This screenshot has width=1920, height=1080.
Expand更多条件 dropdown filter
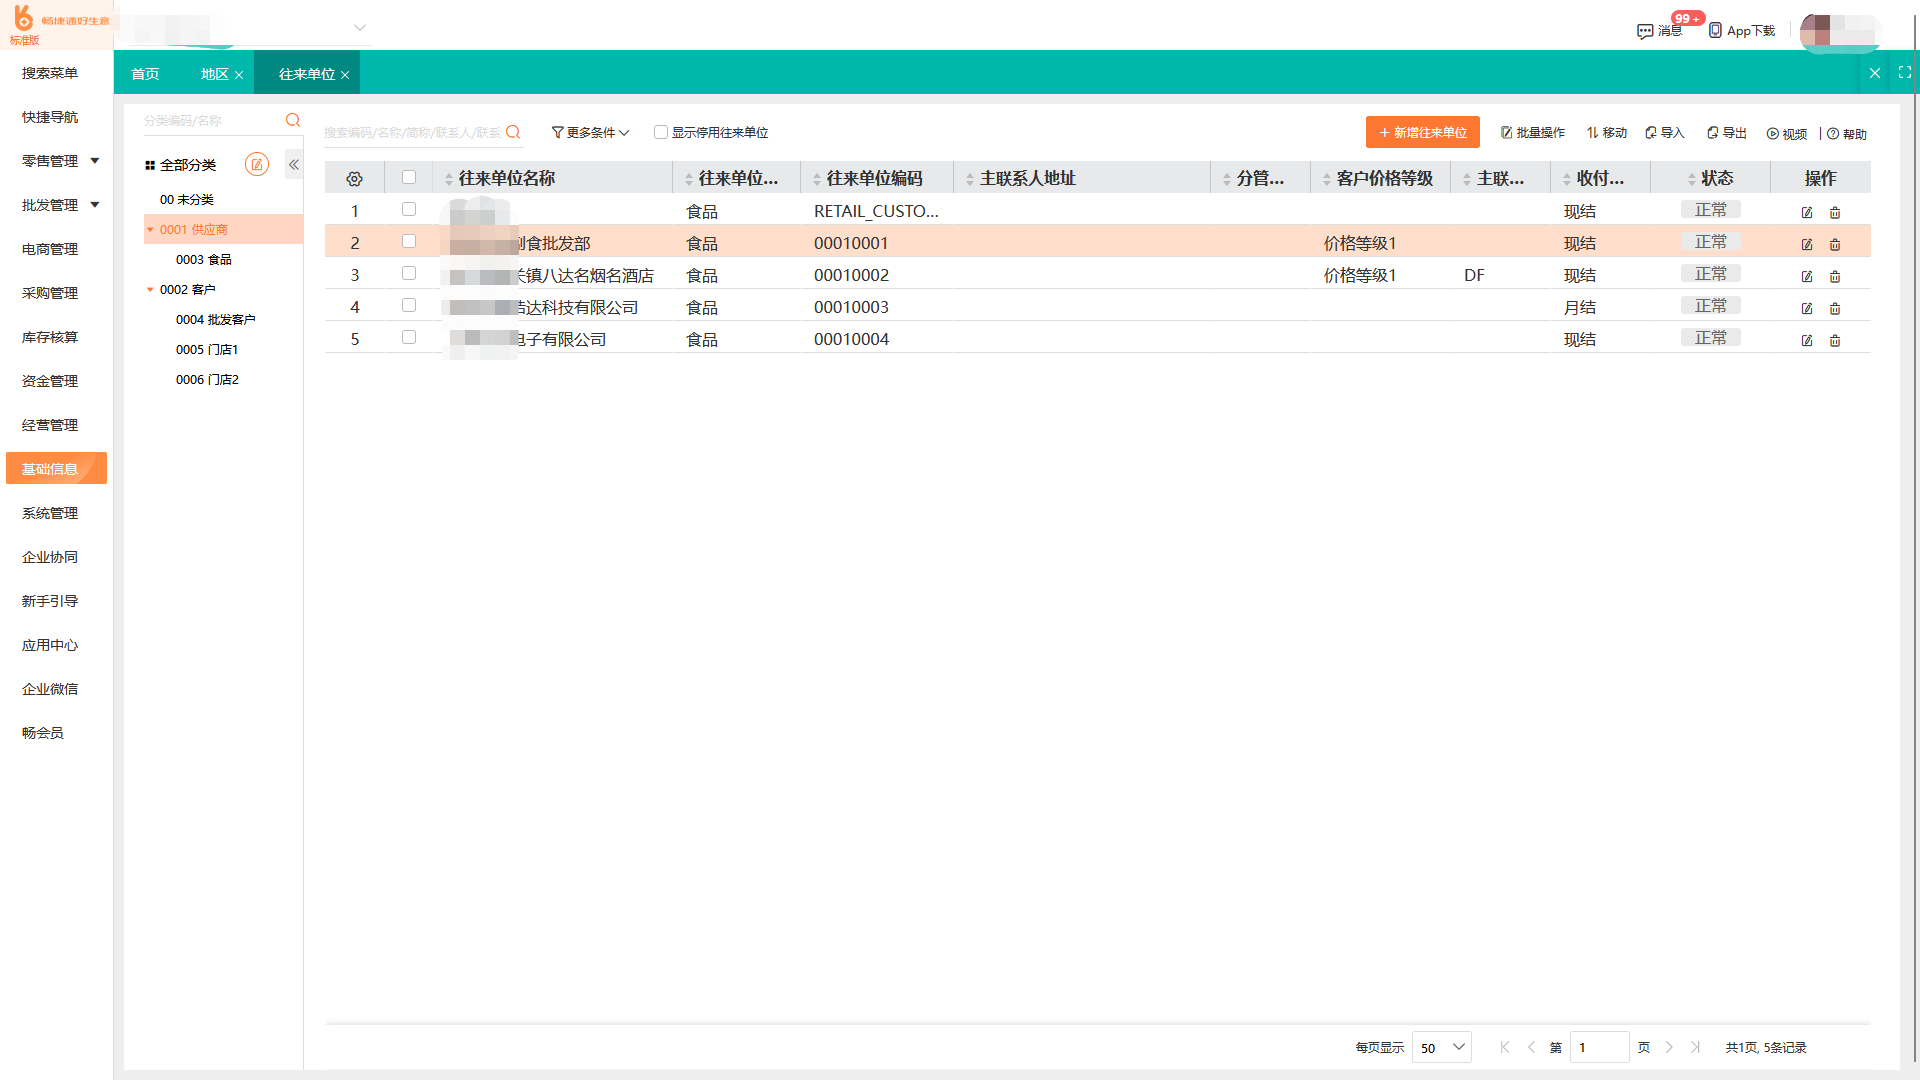[x=593, y=132]
